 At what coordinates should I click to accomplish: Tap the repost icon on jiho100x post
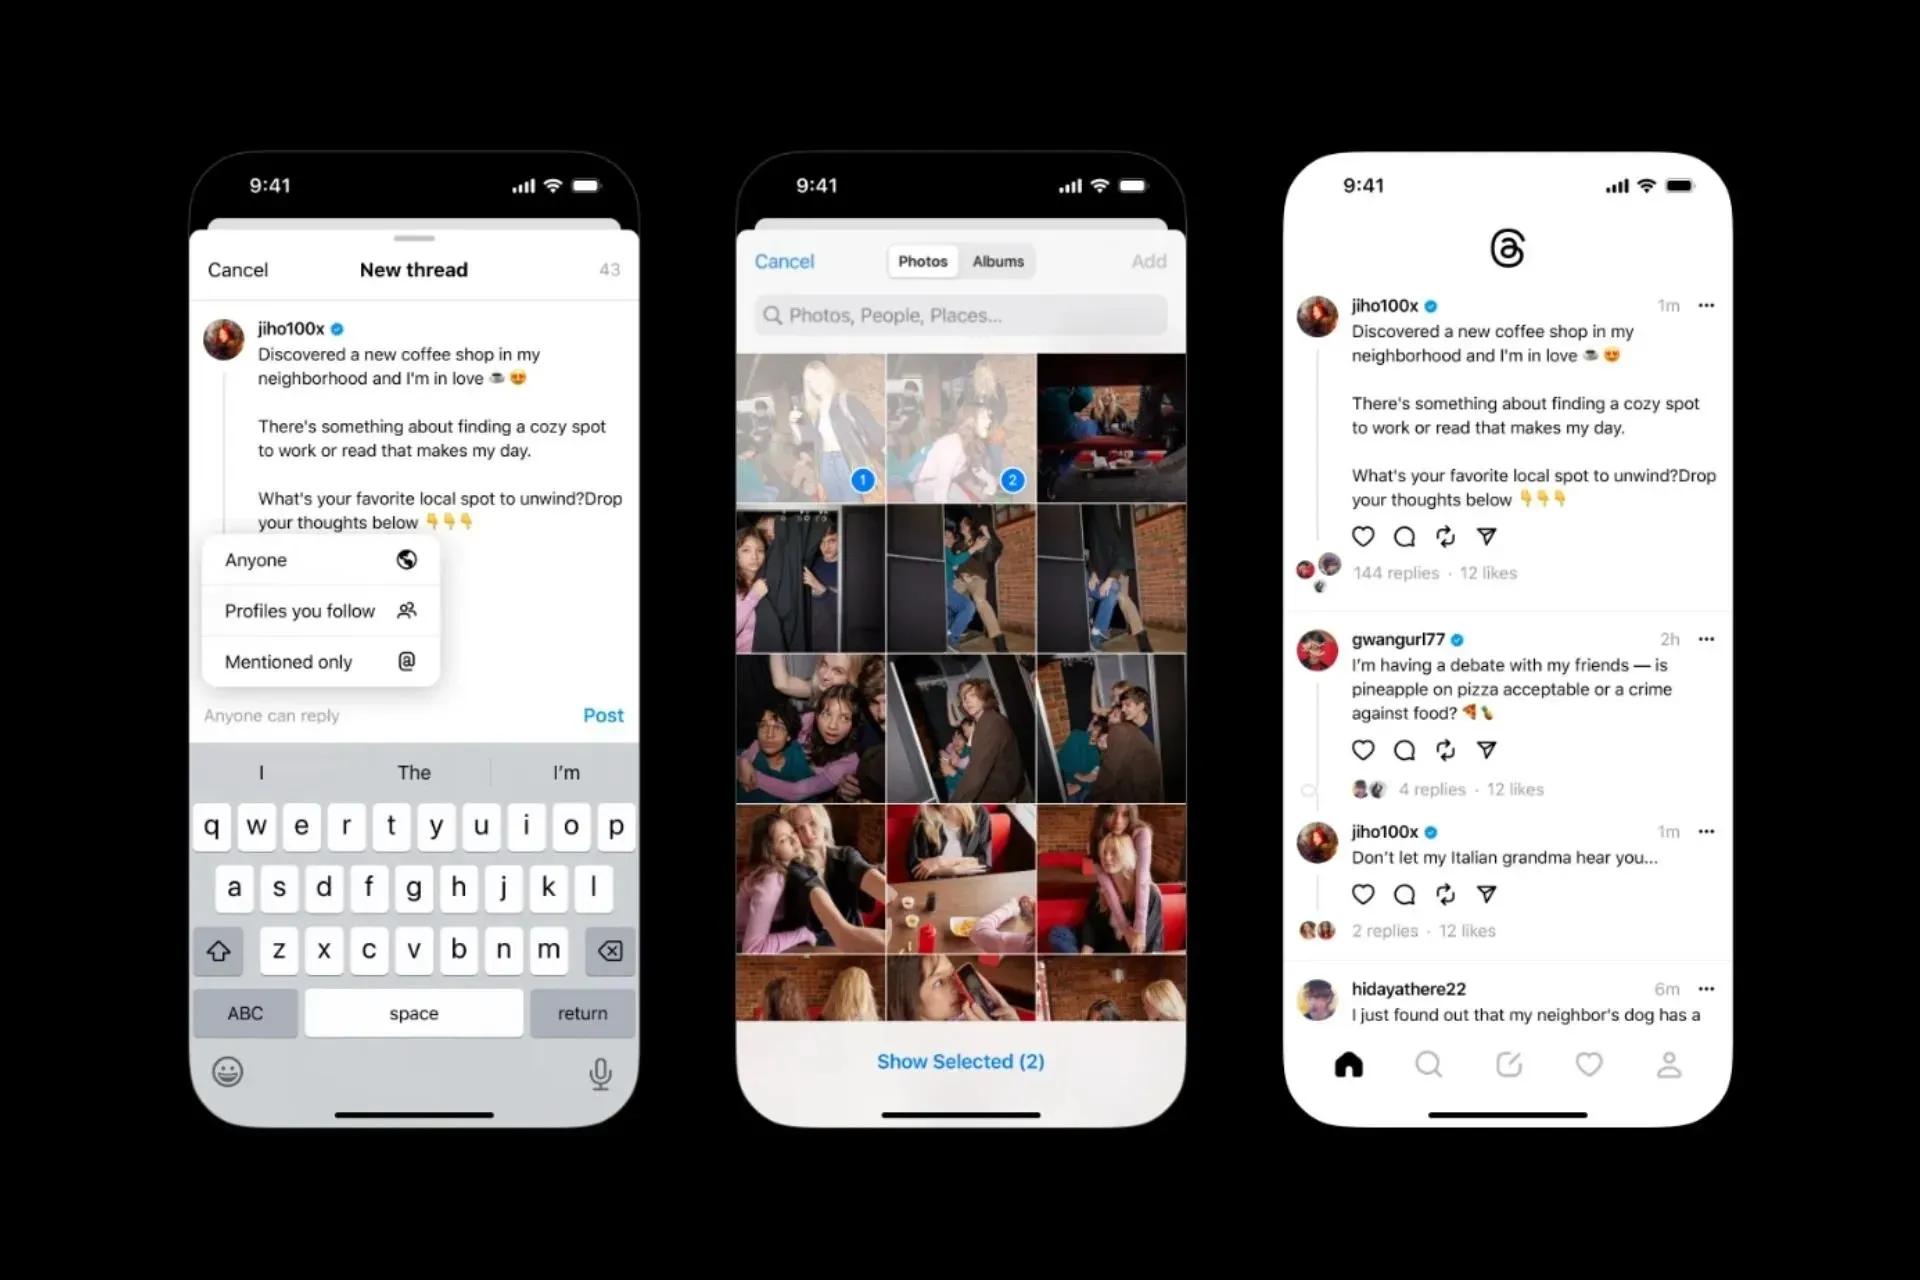point(1446,536)
